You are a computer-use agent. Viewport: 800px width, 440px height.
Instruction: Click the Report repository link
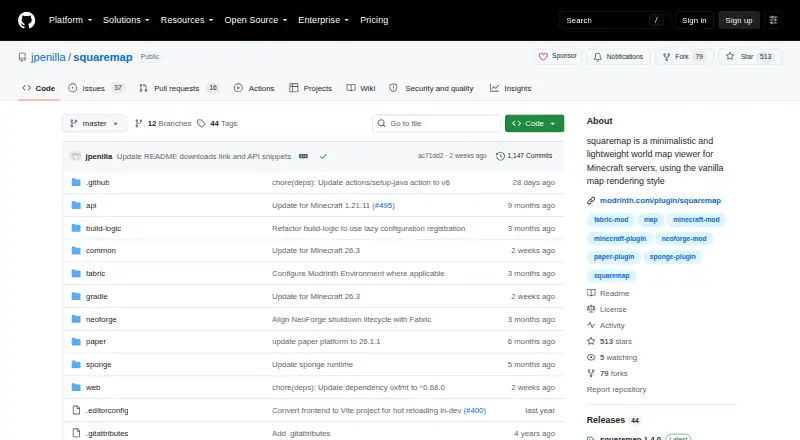pyautogui.click(x=616, y=389)
